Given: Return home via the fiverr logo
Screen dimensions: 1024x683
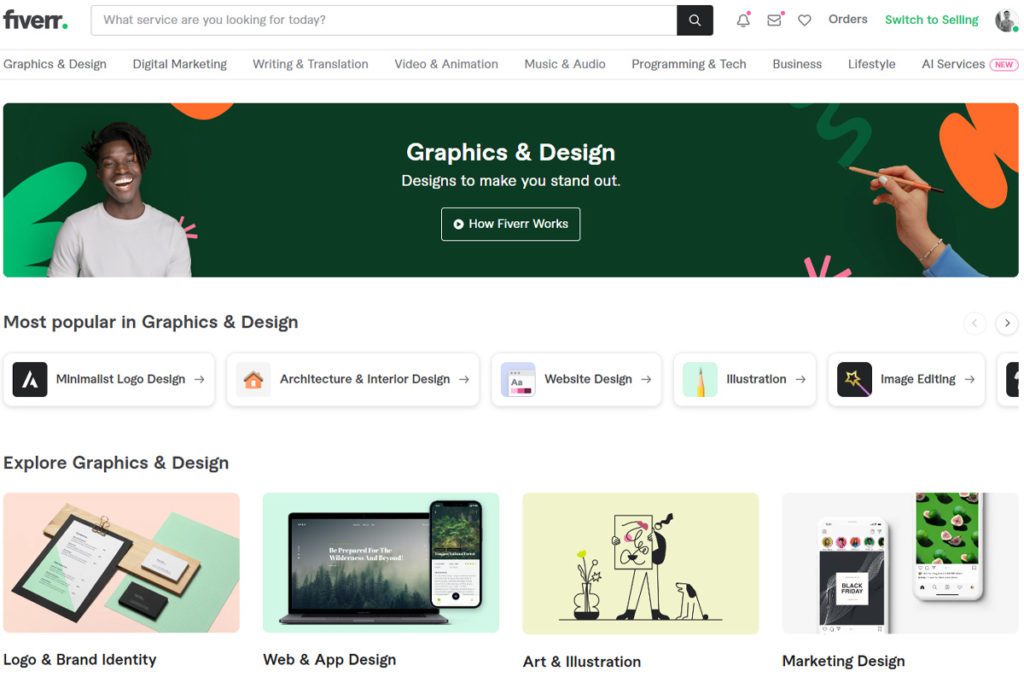Looking at the screenshot, I should [36, 19].
